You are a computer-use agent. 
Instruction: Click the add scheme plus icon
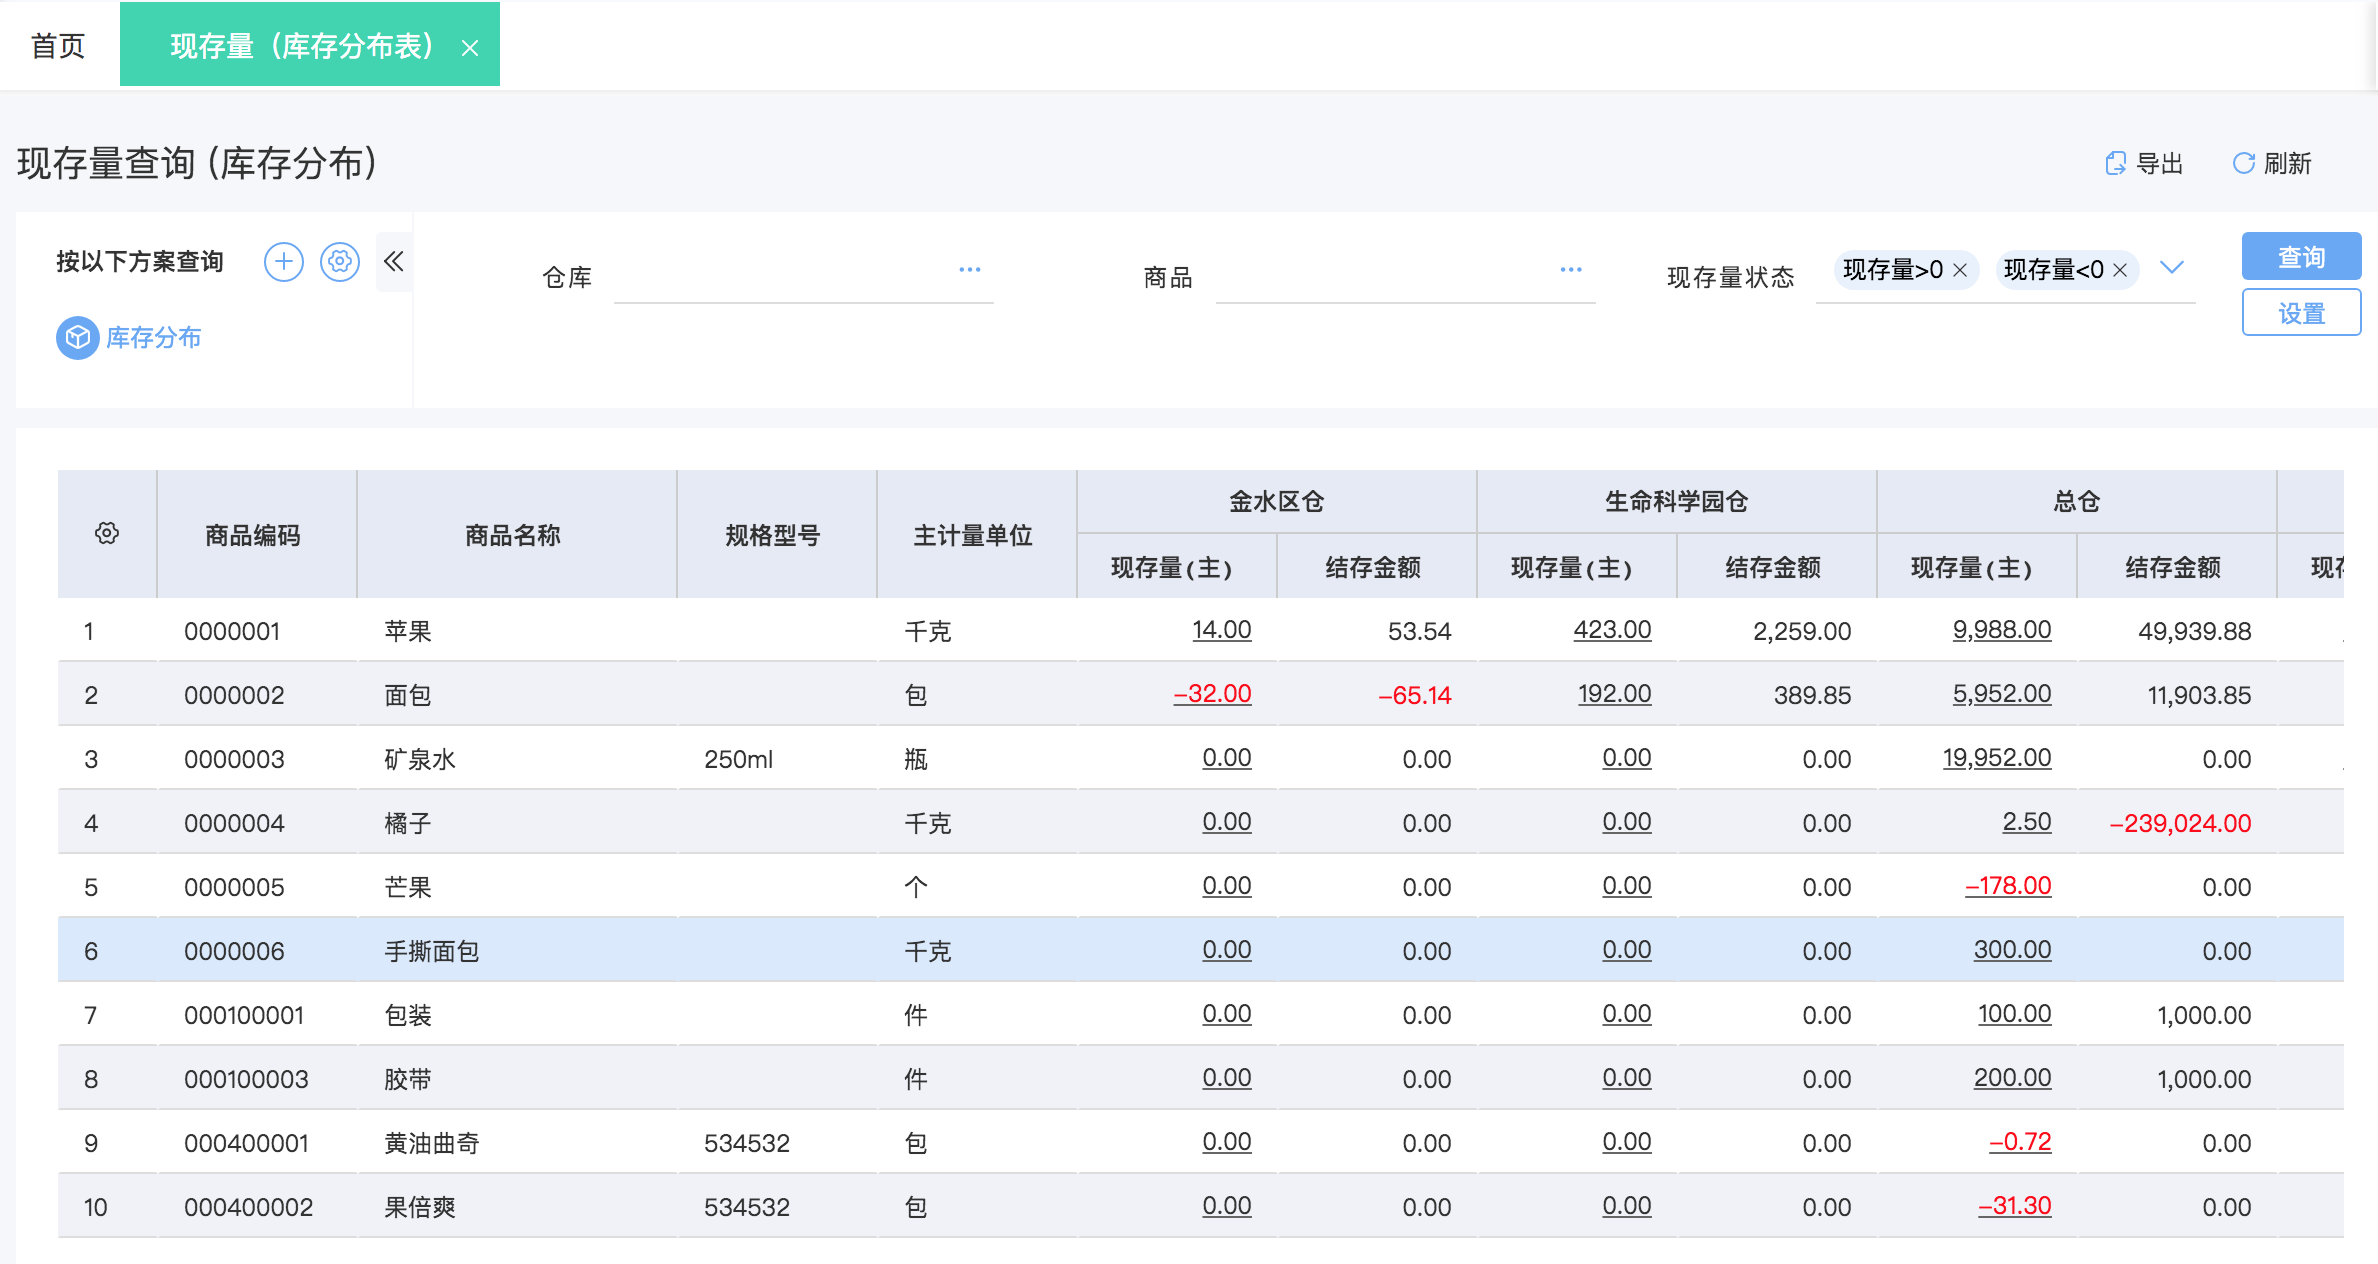(283, 263)
